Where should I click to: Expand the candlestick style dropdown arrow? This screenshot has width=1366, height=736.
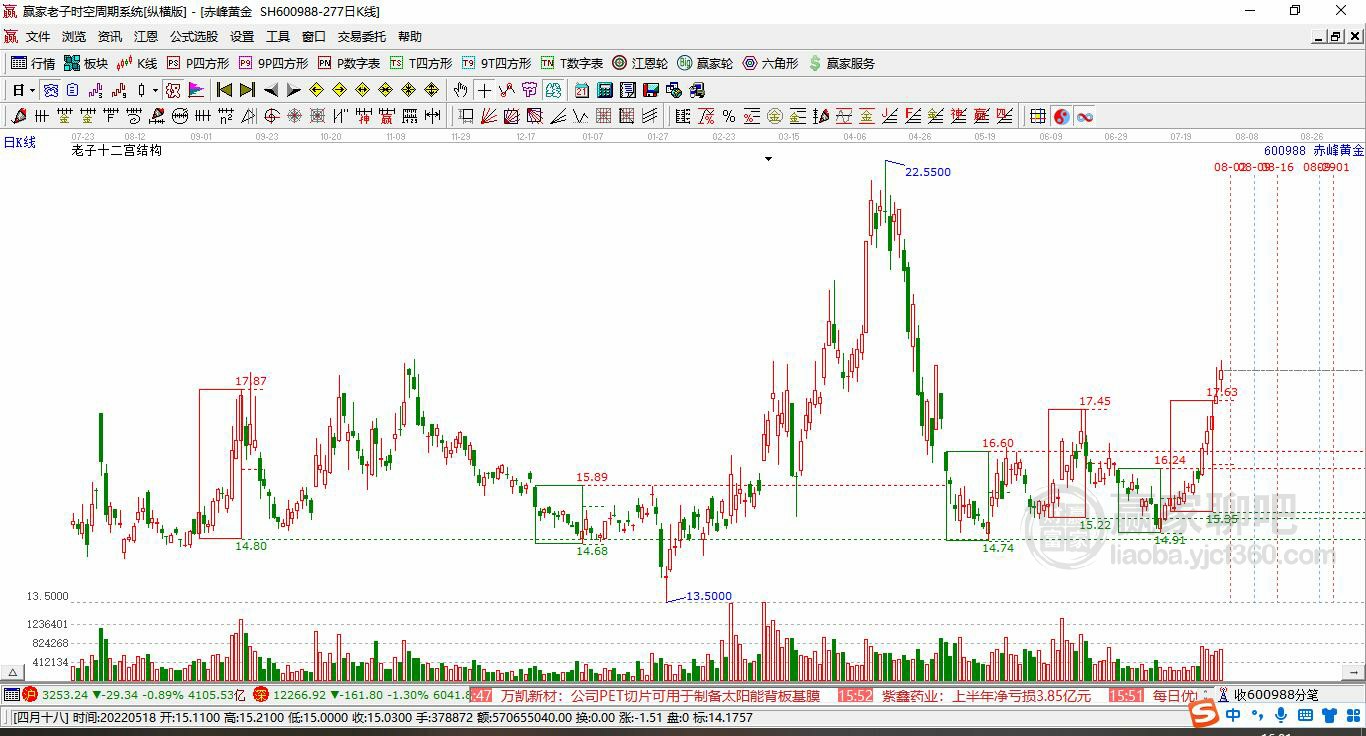tap(155, 90)
